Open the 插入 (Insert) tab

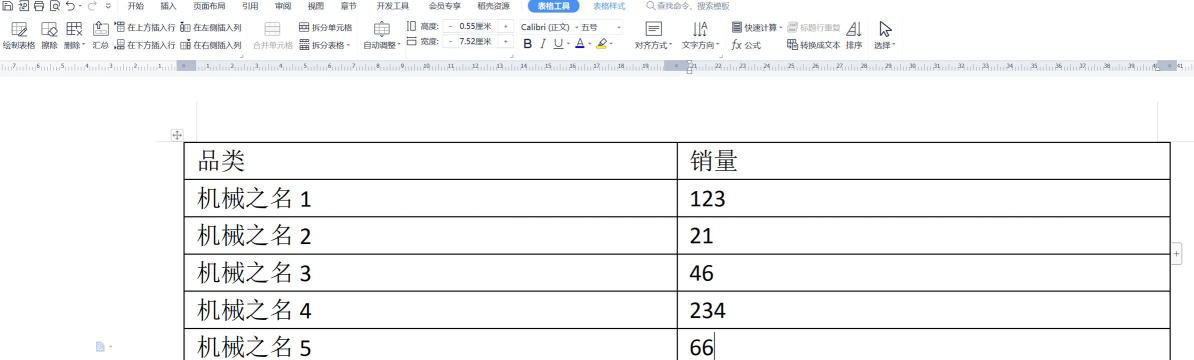tap(168, 6)
